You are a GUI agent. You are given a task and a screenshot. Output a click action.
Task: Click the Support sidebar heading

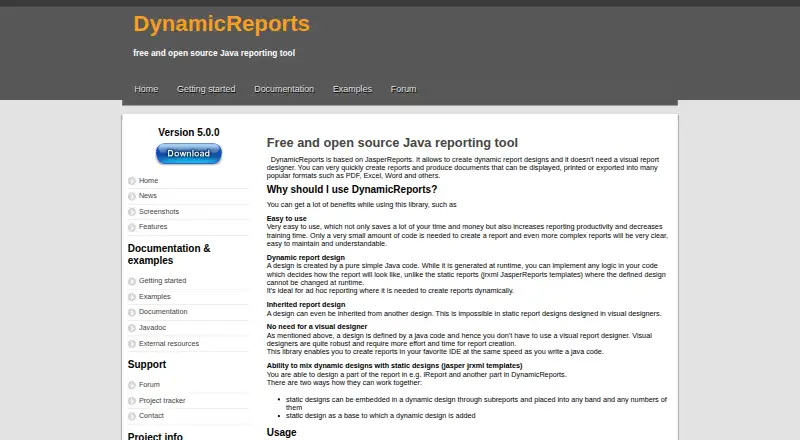coord(147,364)
